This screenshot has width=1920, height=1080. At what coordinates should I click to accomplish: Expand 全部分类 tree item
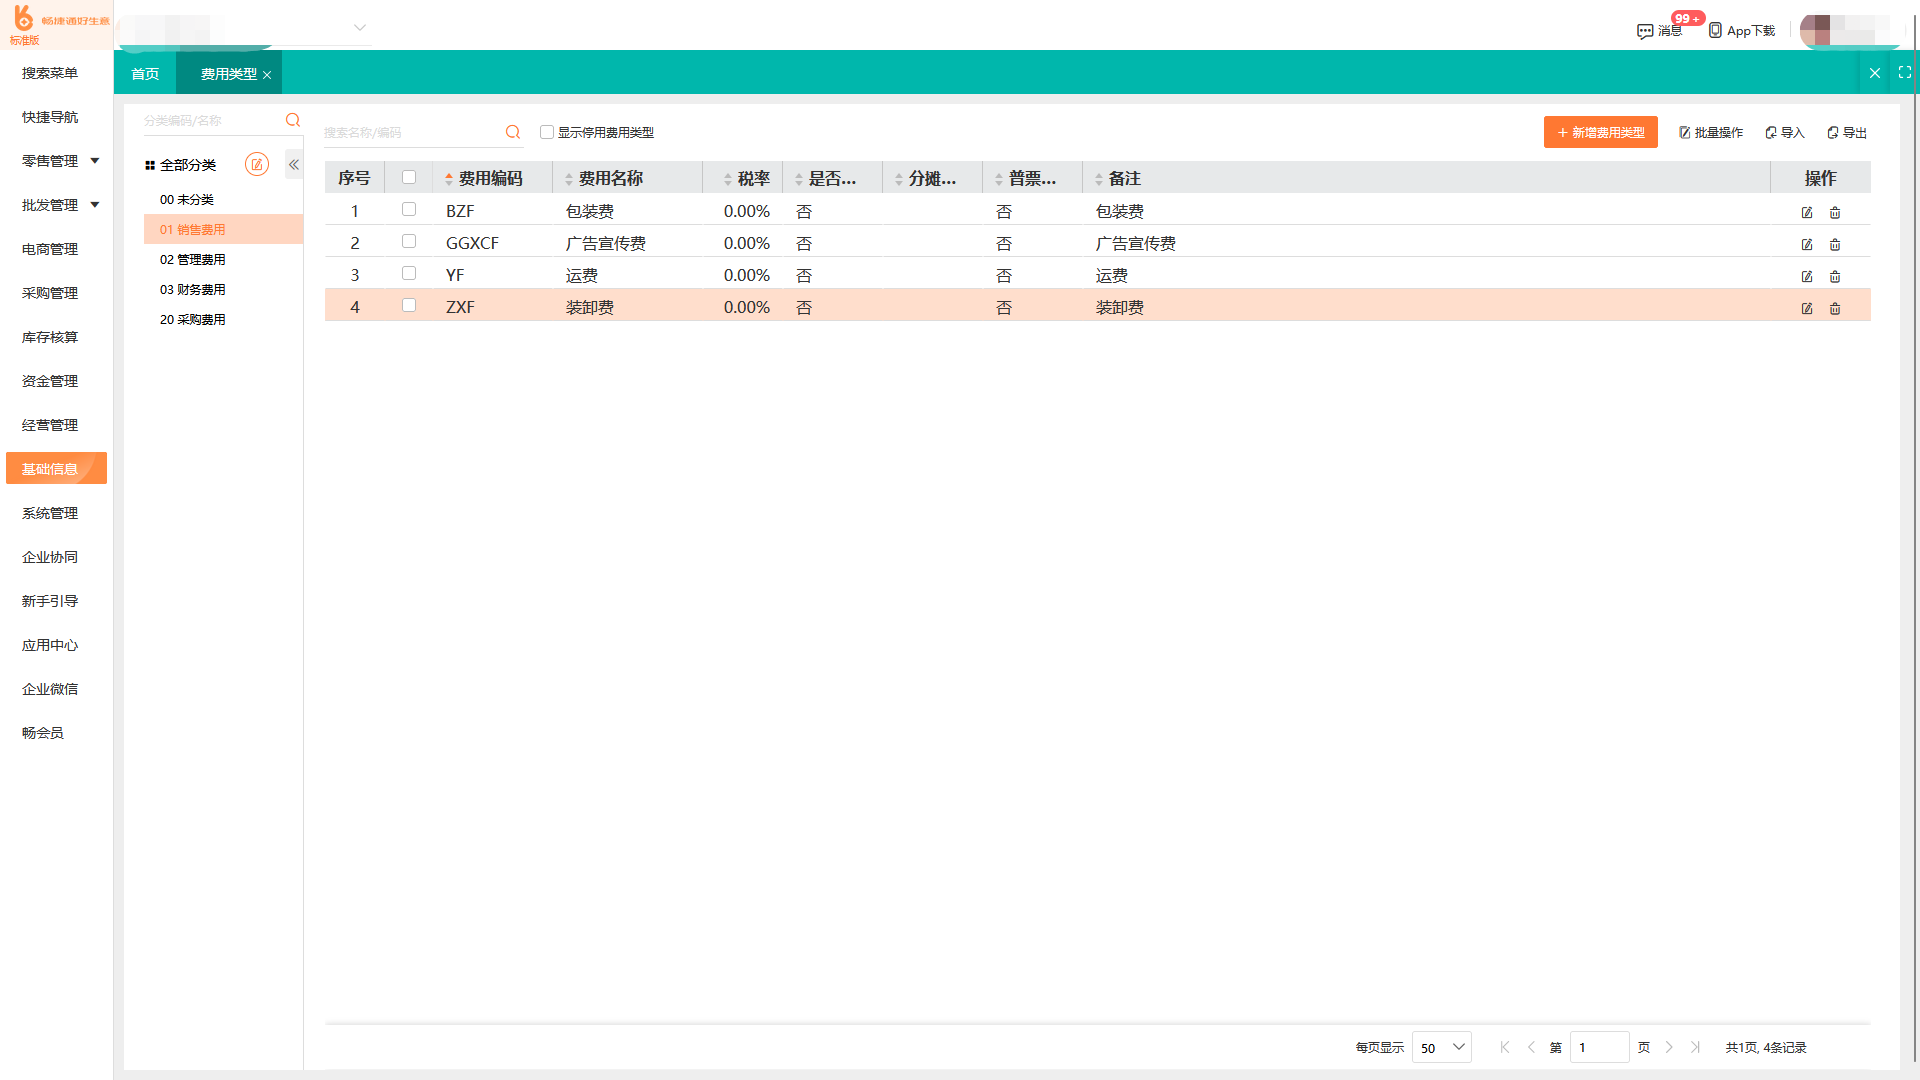coord(149,164)
